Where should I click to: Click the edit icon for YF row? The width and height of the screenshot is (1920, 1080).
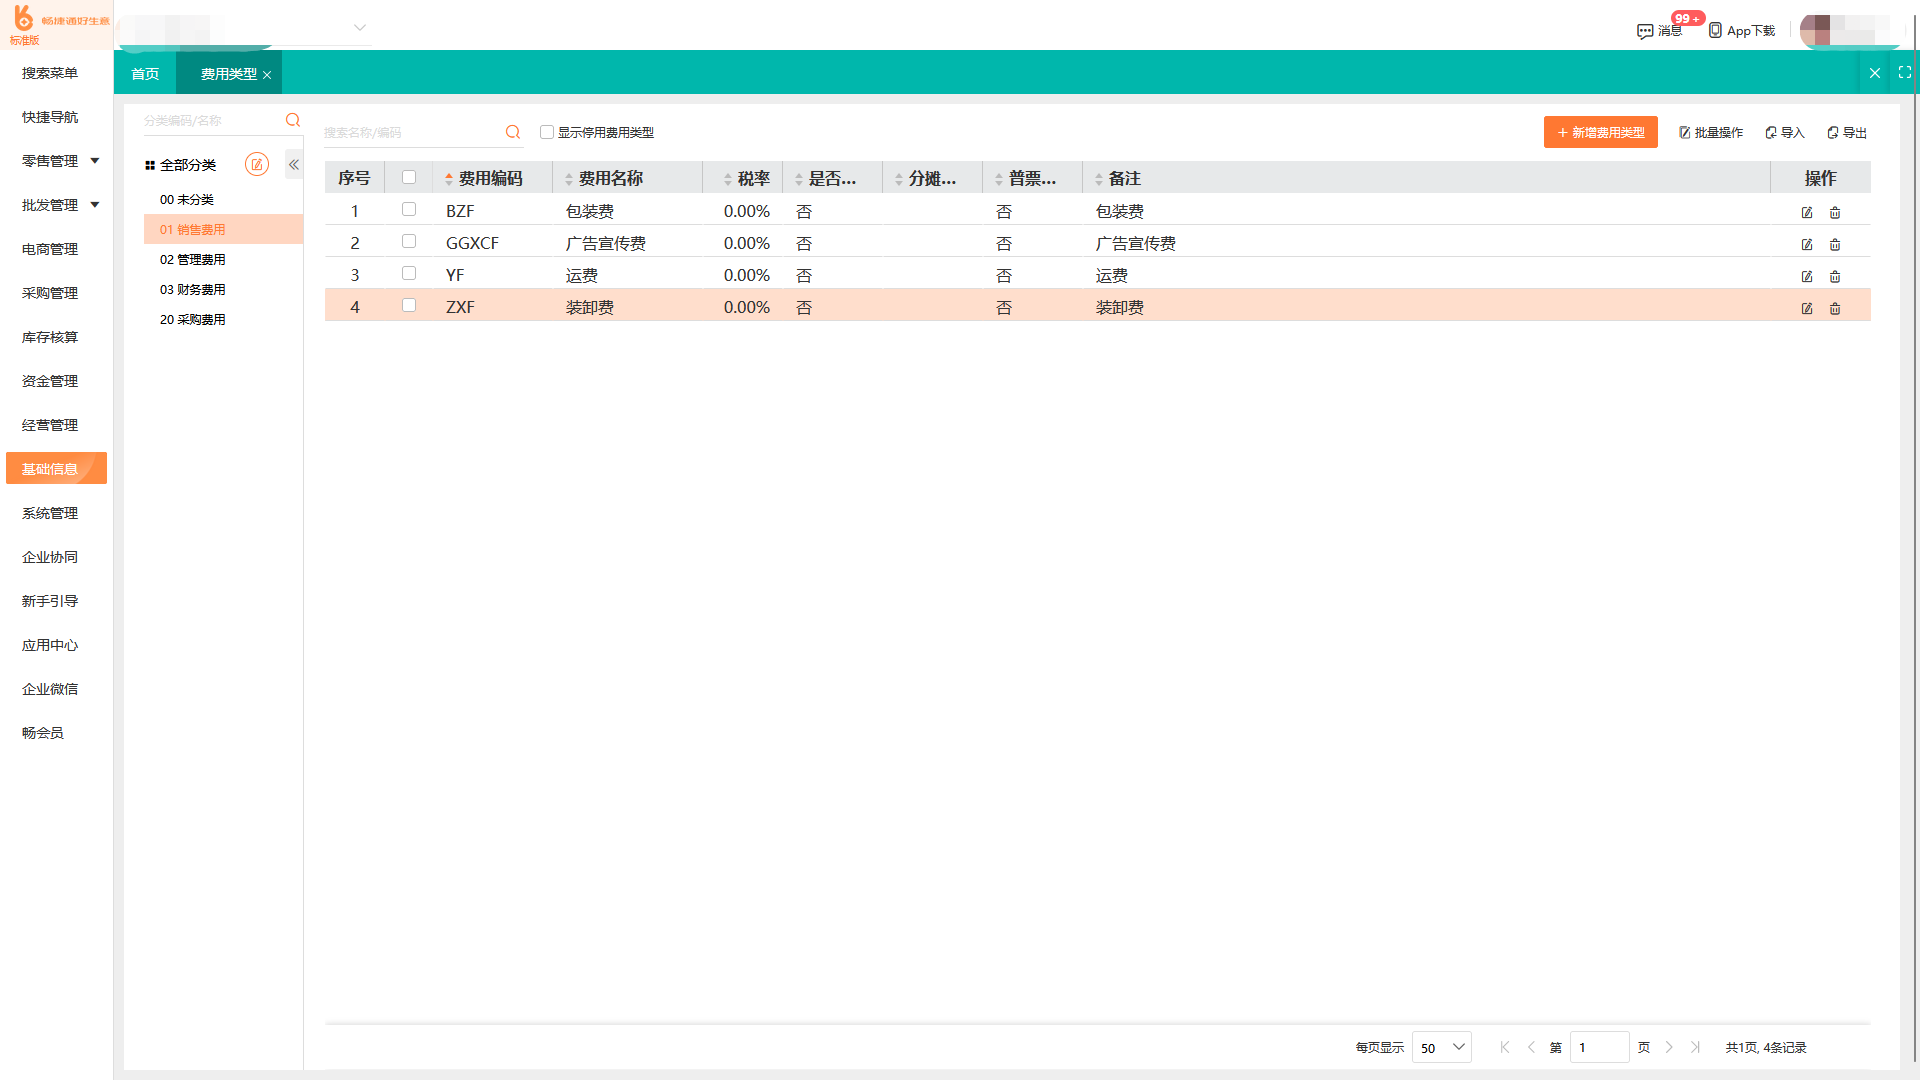point(1807,274)
